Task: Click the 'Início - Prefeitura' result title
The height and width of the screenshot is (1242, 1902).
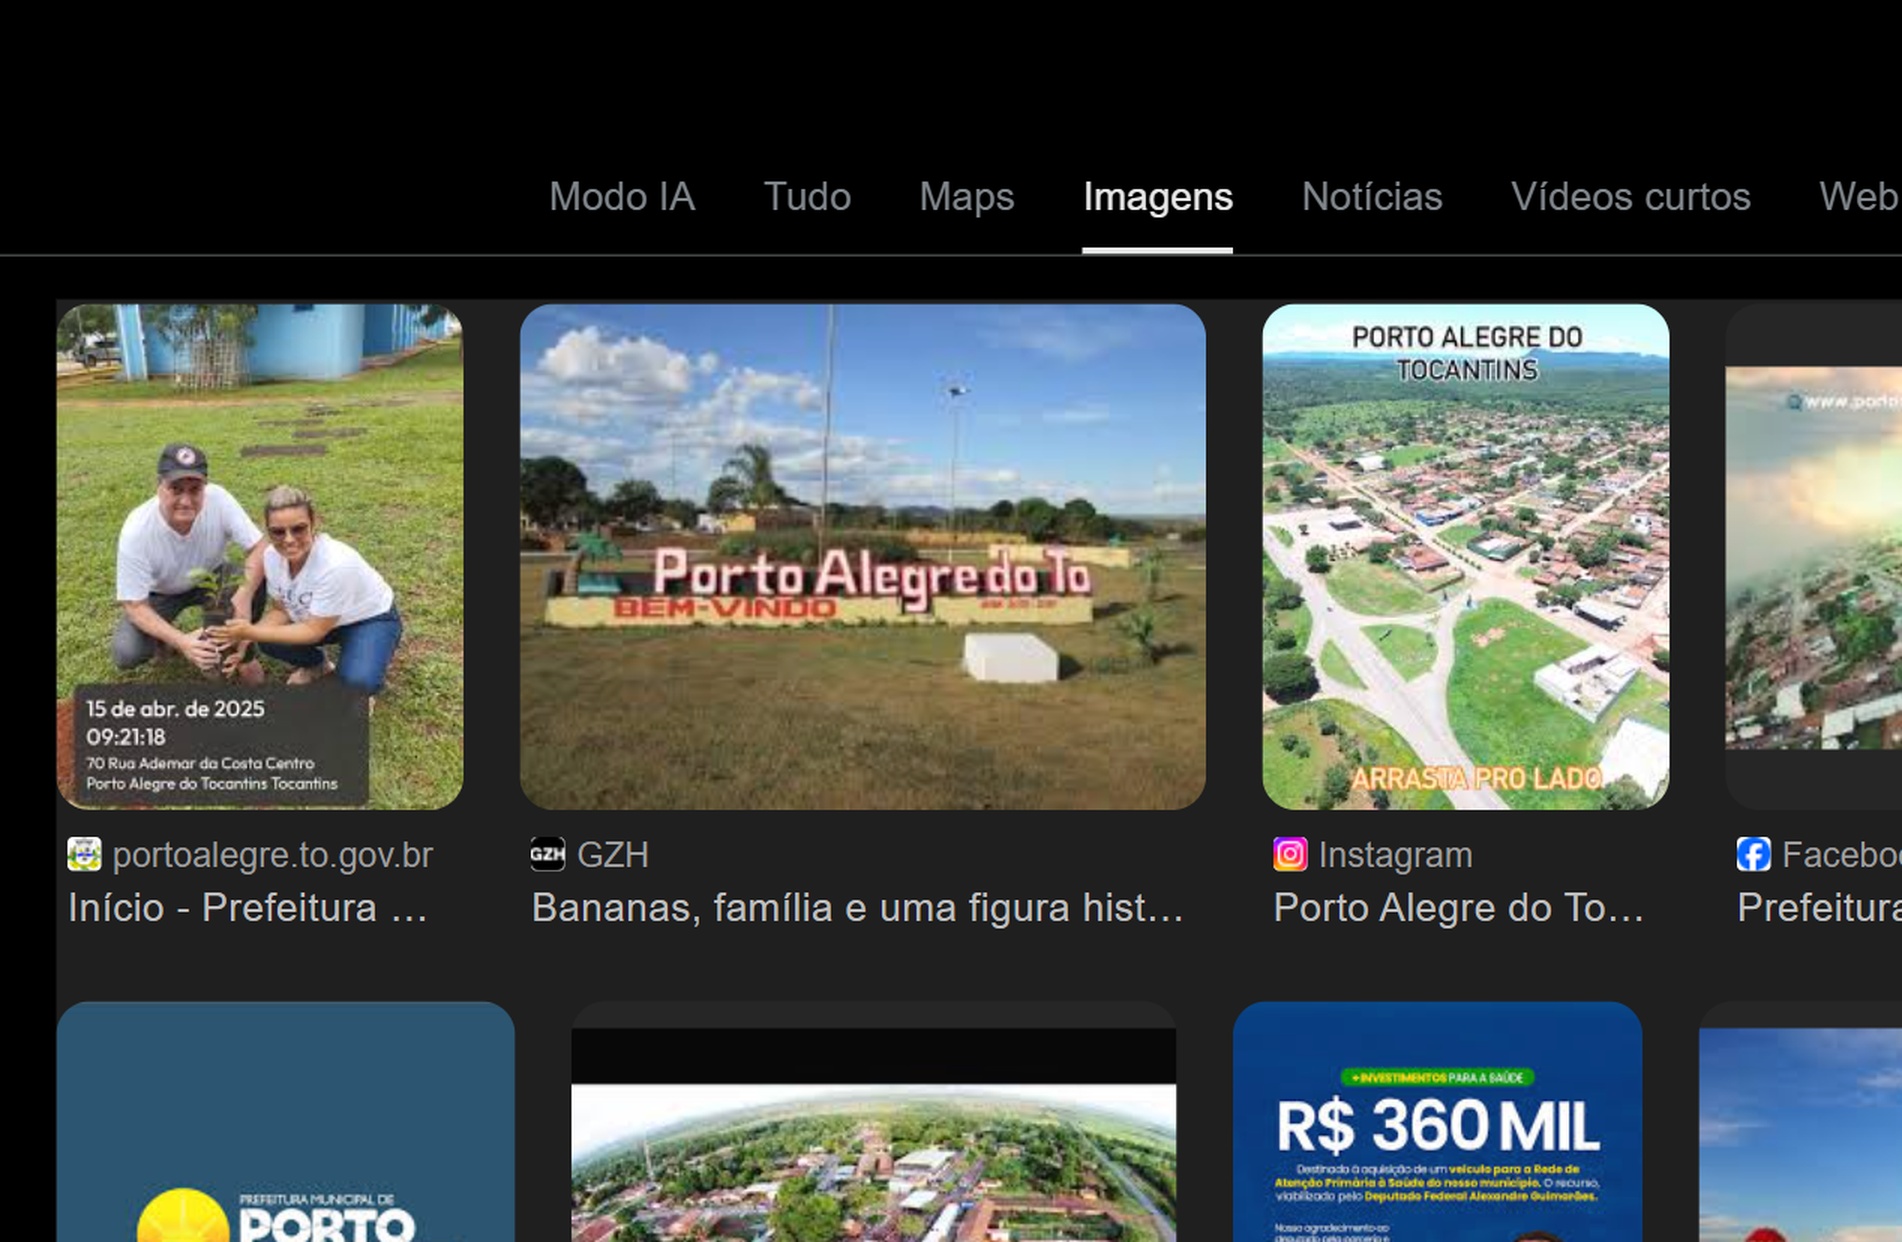Action: (247, 908)
